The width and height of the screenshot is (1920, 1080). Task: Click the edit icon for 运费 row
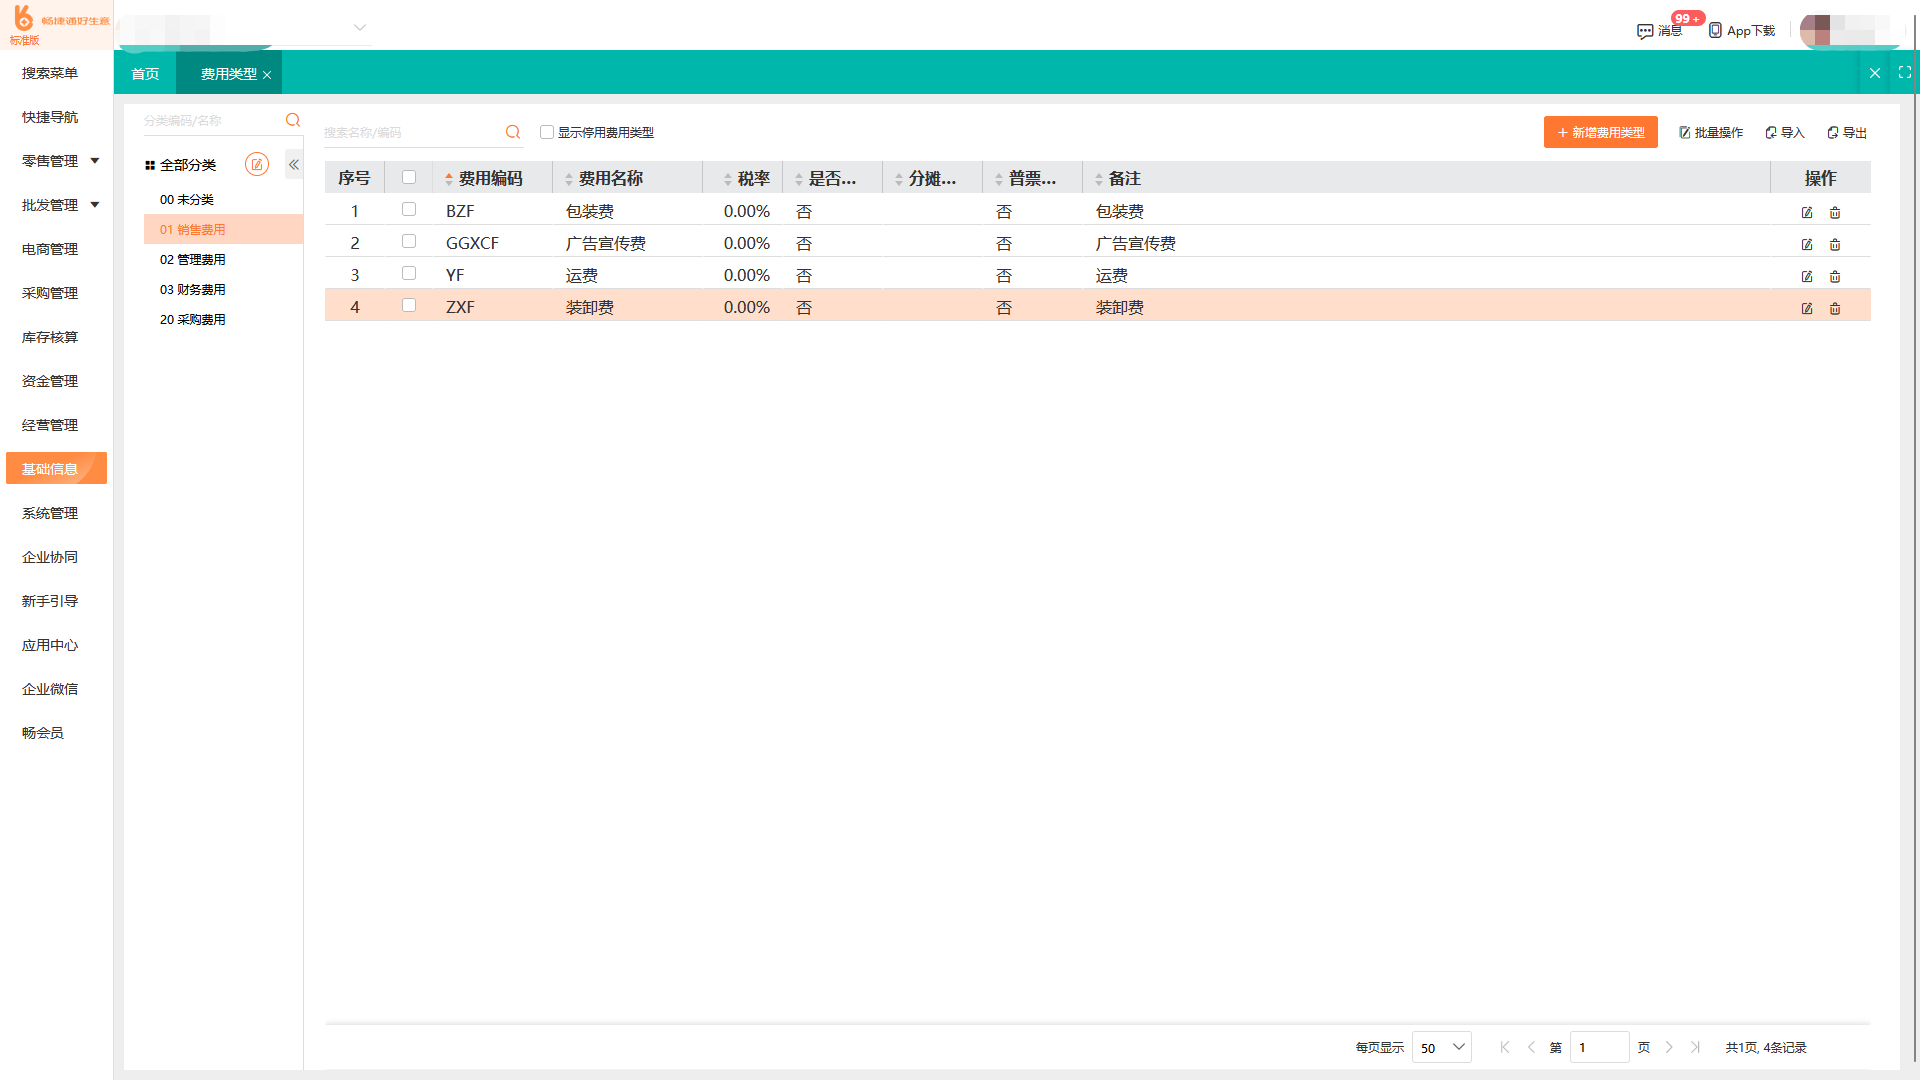point(1807,274)
